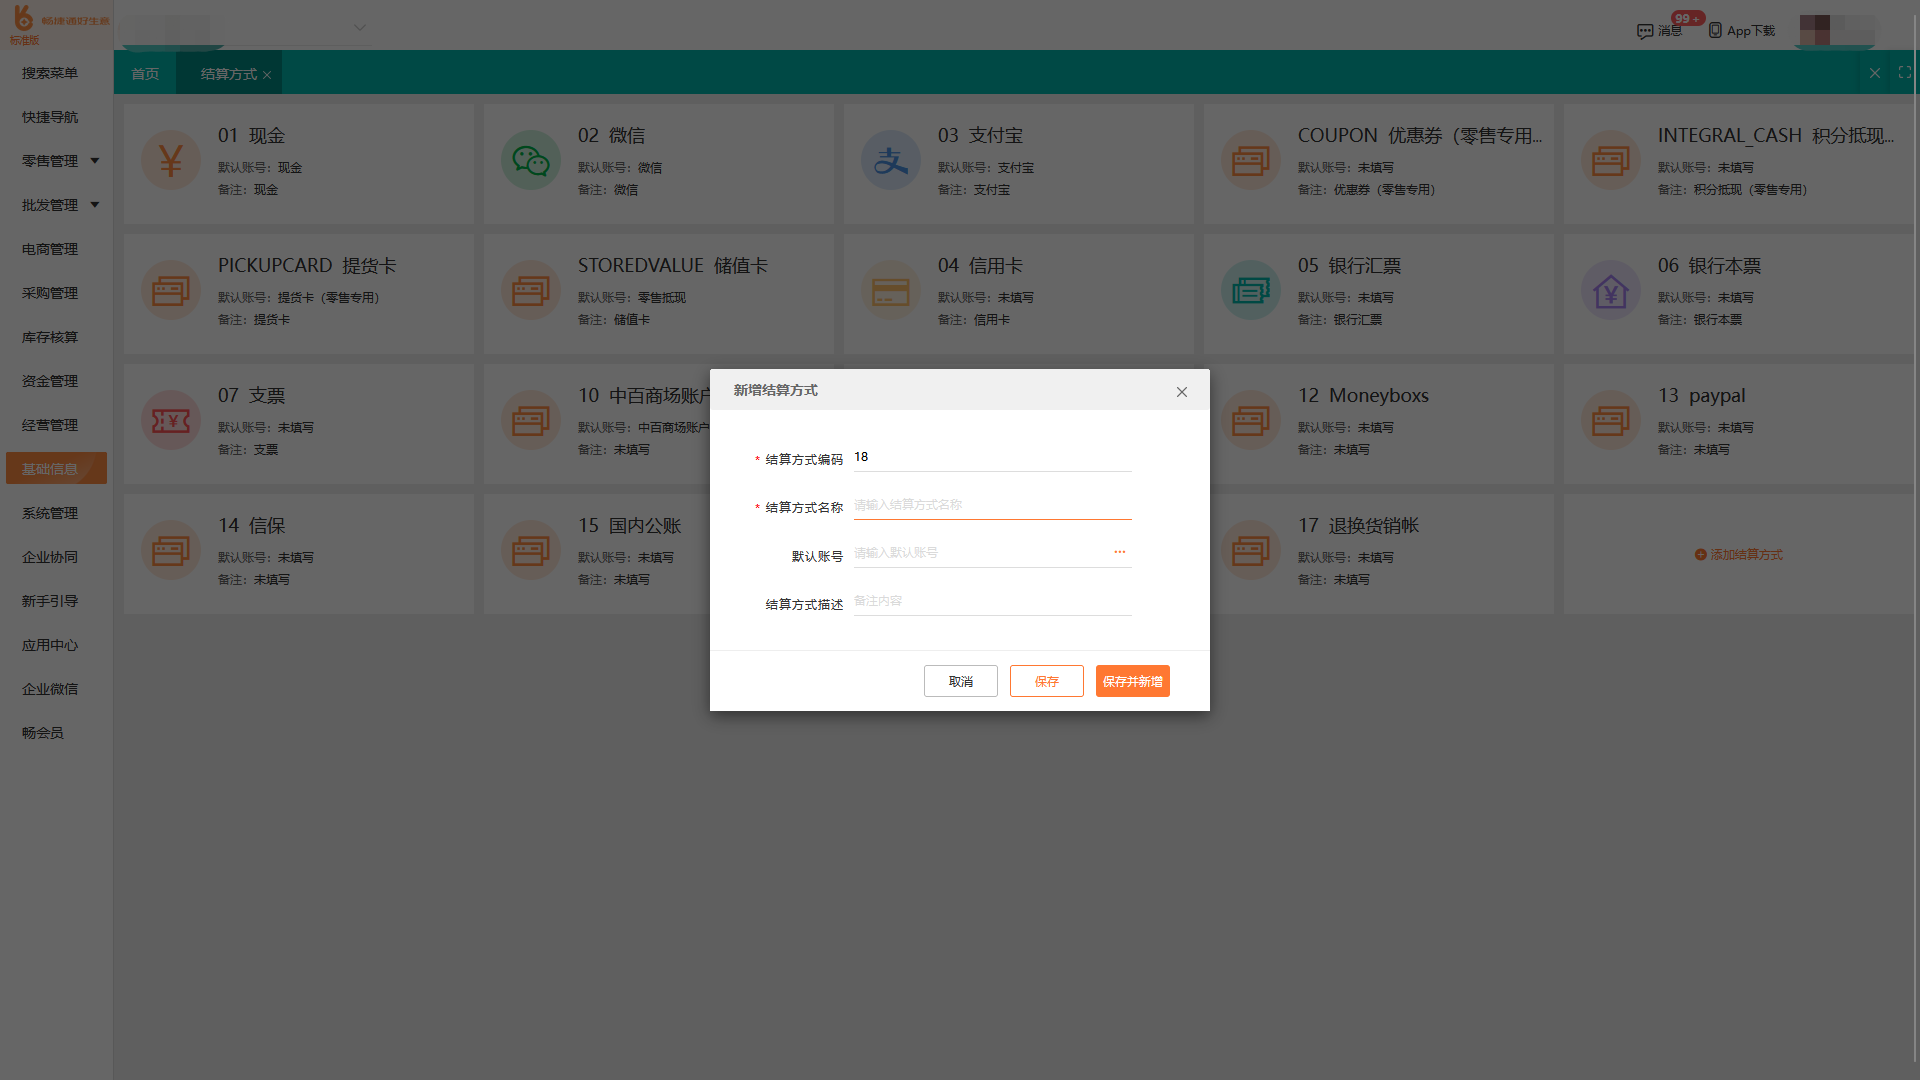This screenshot has width=1920, height=1080.
Task: Click the 结算方式名称 input field
Action: 990,505
